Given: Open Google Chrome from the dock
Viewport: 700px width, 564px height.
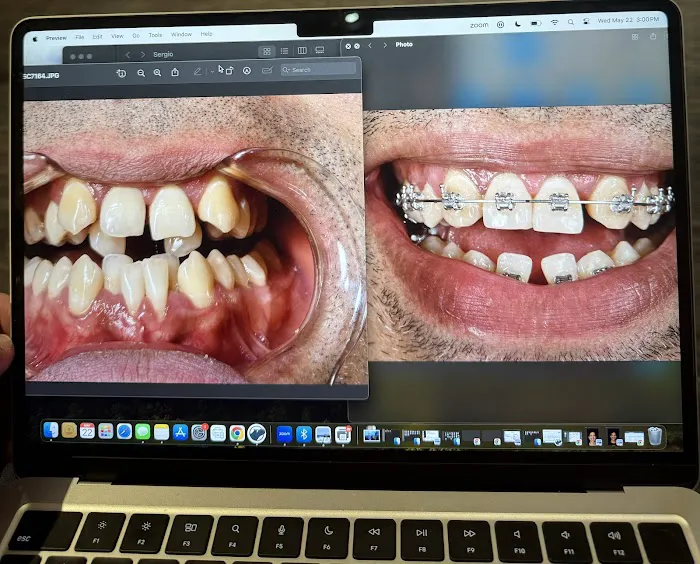Looking at the screenshot, I should [237, 433].
